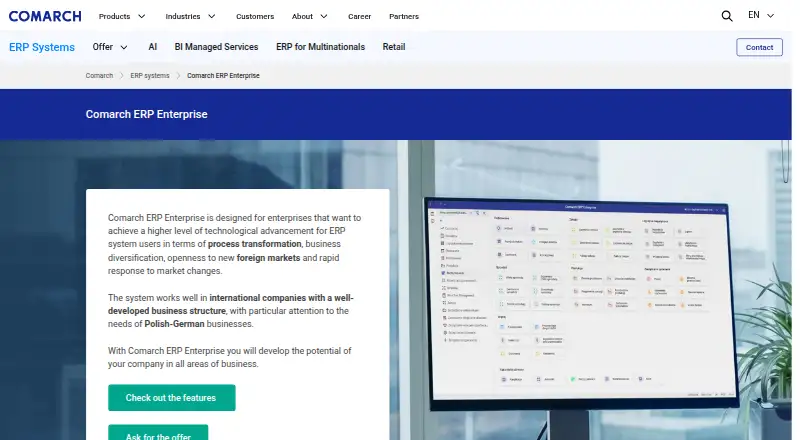This screenshot has height=440, width=800.
Task: Expand the About menu chevron
Action: (324, 16)
